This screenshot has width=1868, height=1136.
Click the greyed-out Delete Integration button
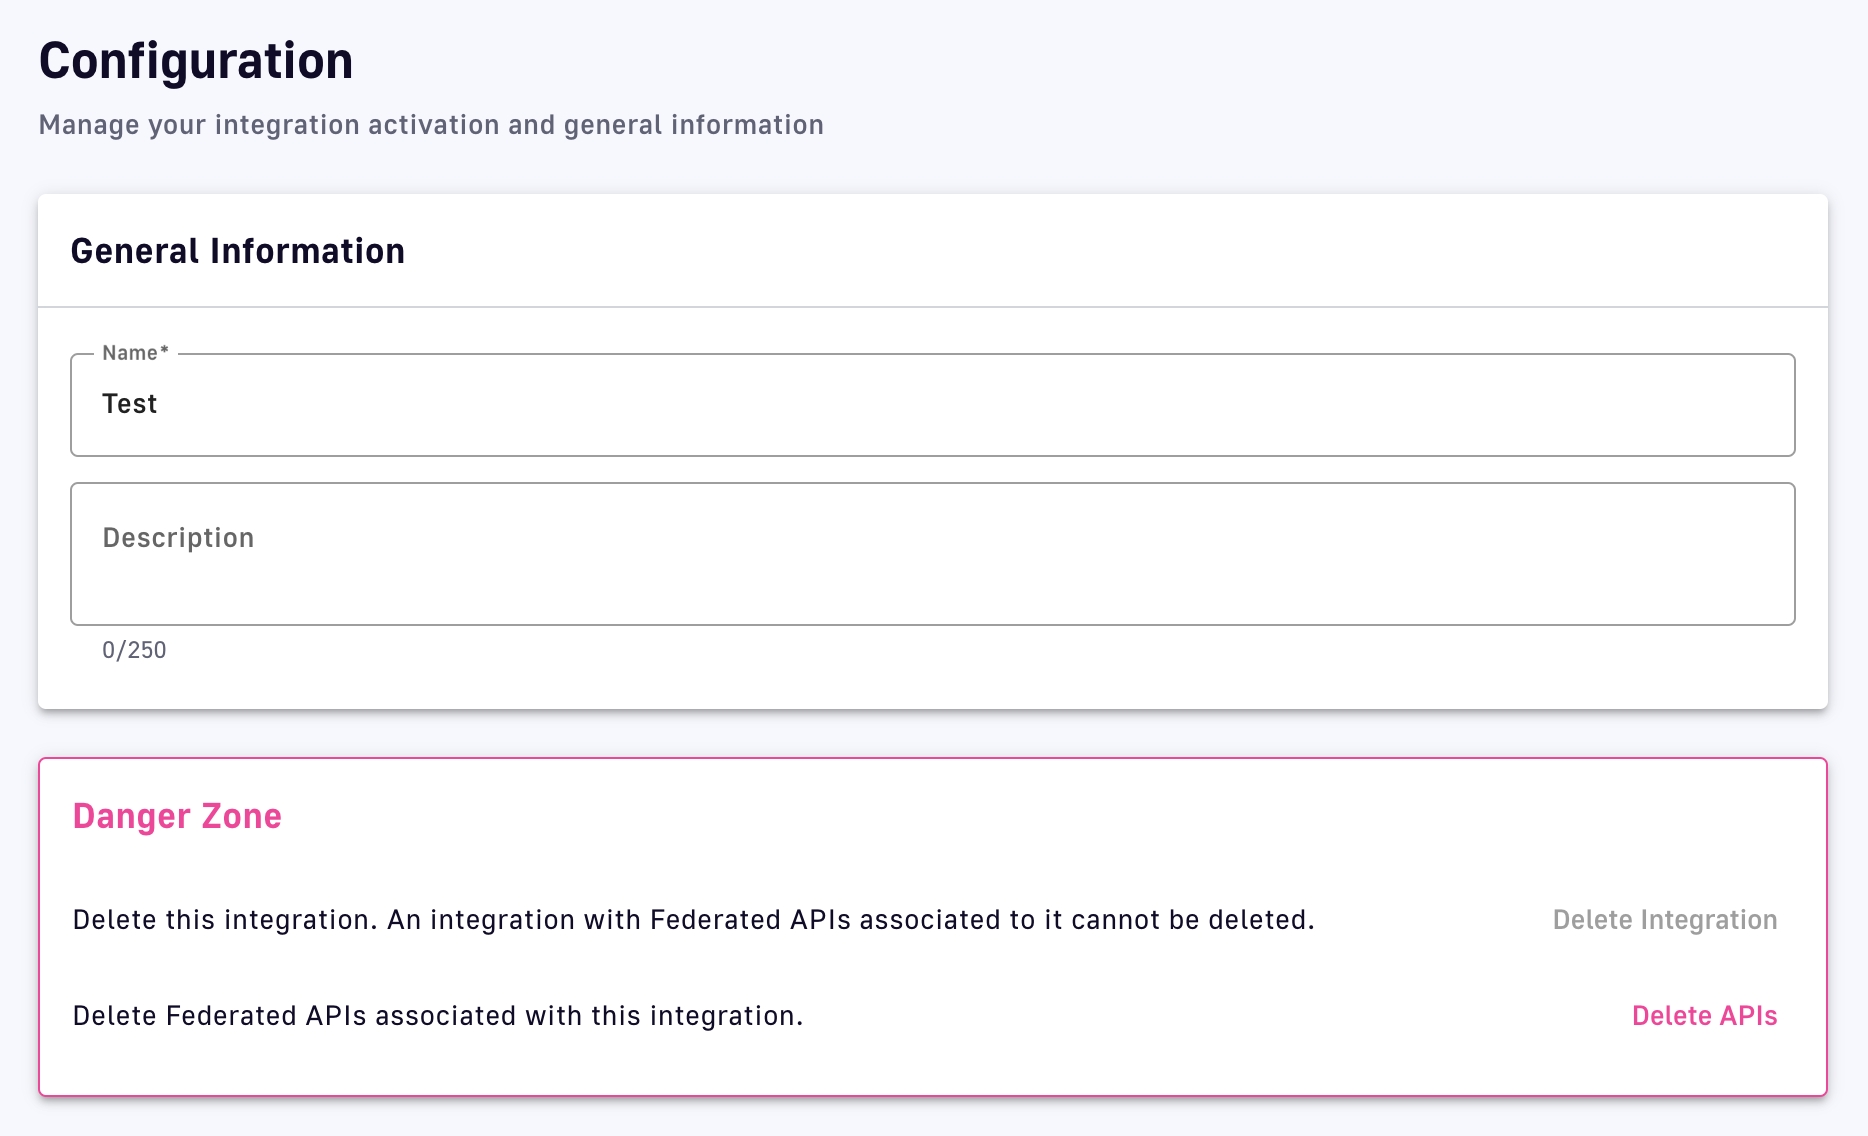(x=1664, y=920)
